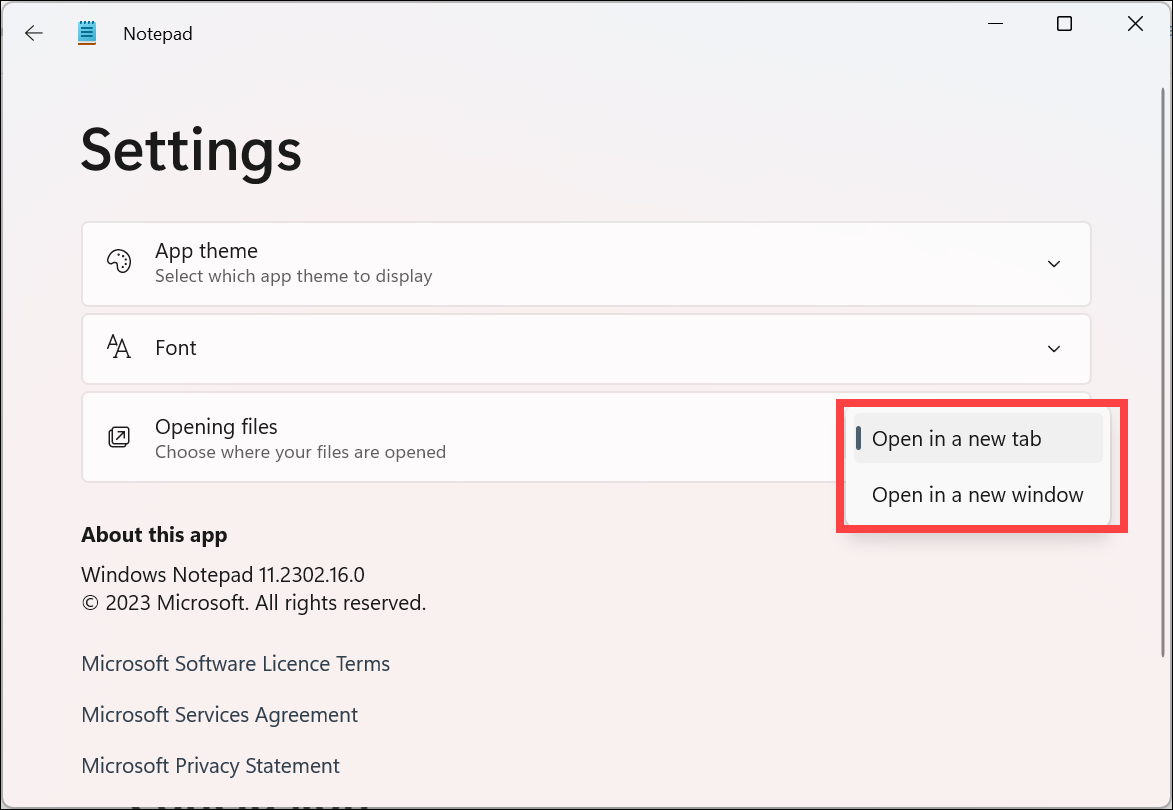Expand the Font section chevron
Screen dimensions: 1173x810
click(x=1053, y=349)
